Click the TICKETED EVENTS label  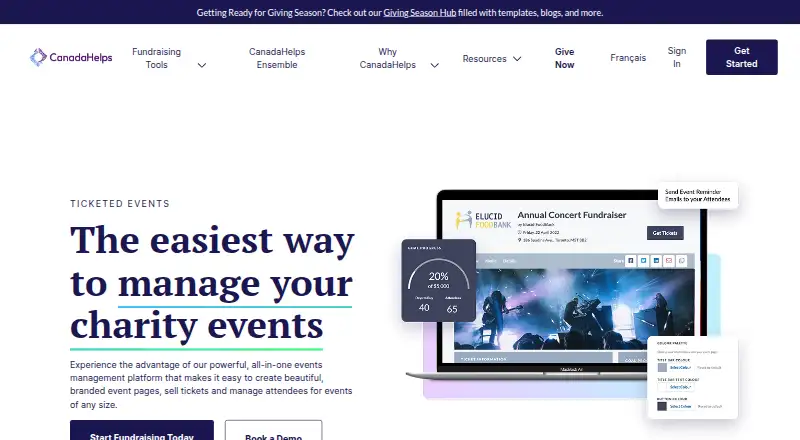tap(120, 204)
